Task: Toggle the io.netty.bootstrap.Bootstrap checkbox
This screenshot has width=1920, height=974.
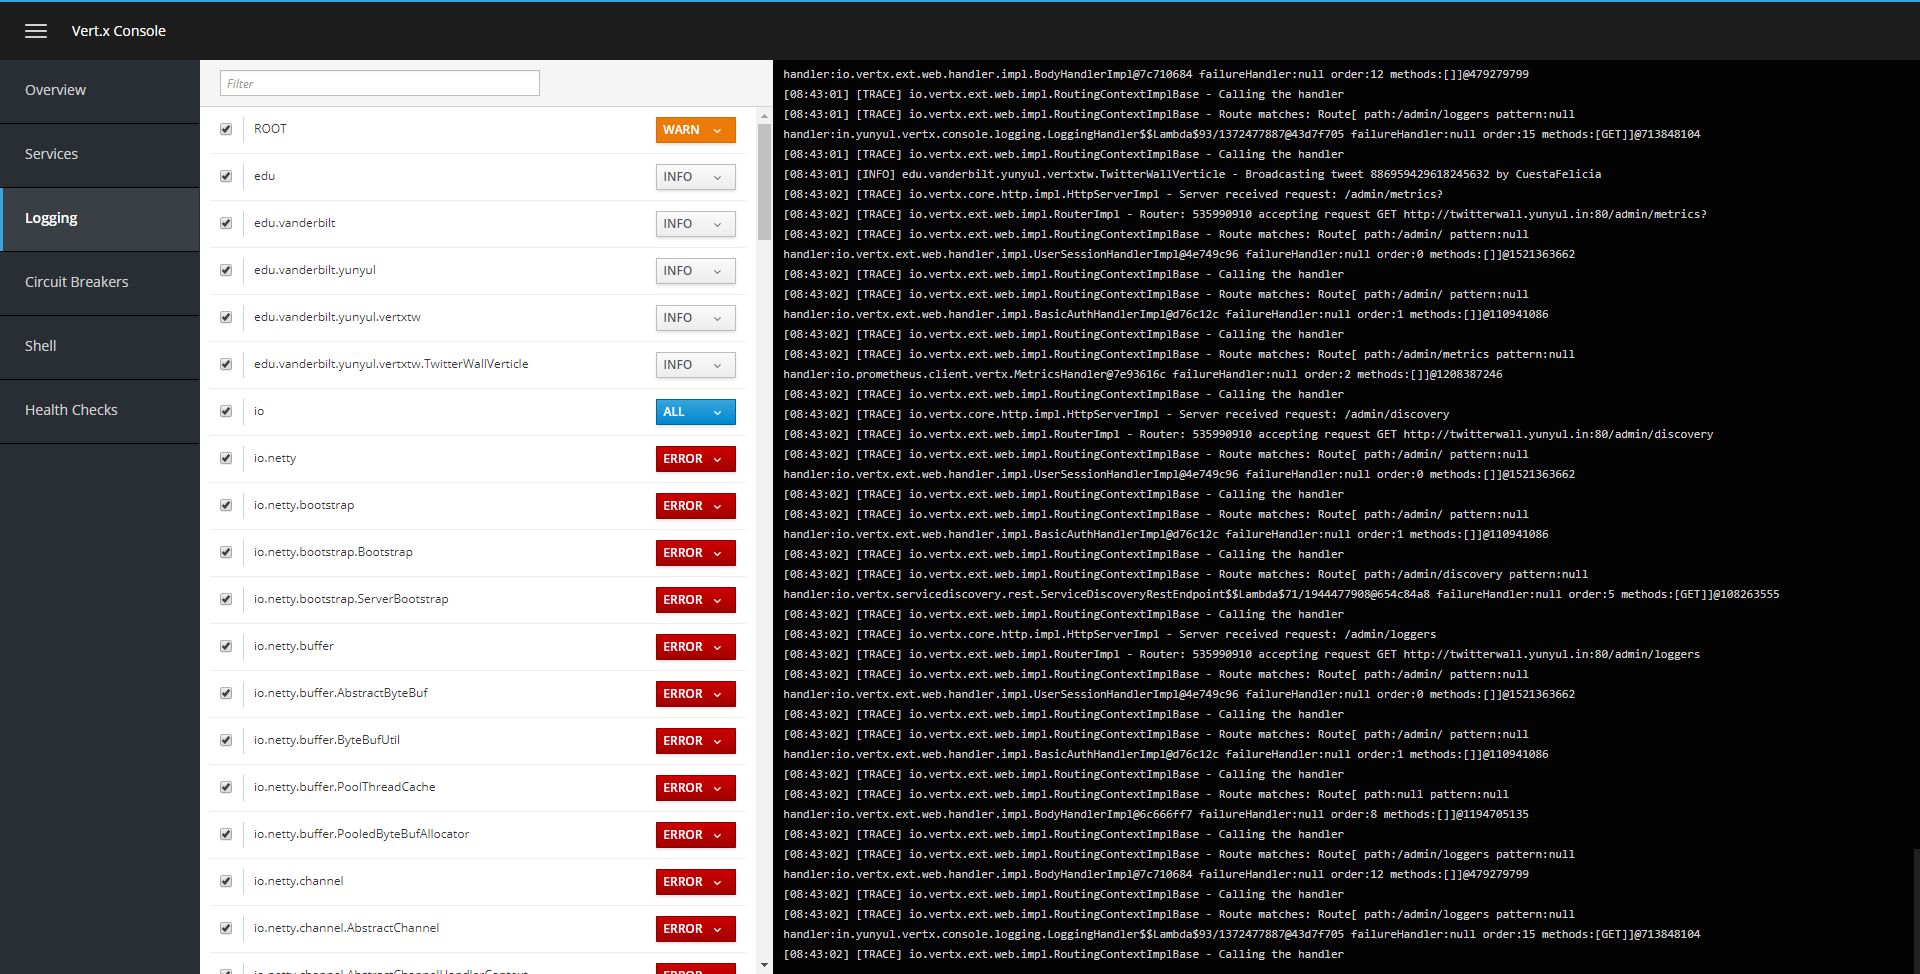Action: click(226, 552)
